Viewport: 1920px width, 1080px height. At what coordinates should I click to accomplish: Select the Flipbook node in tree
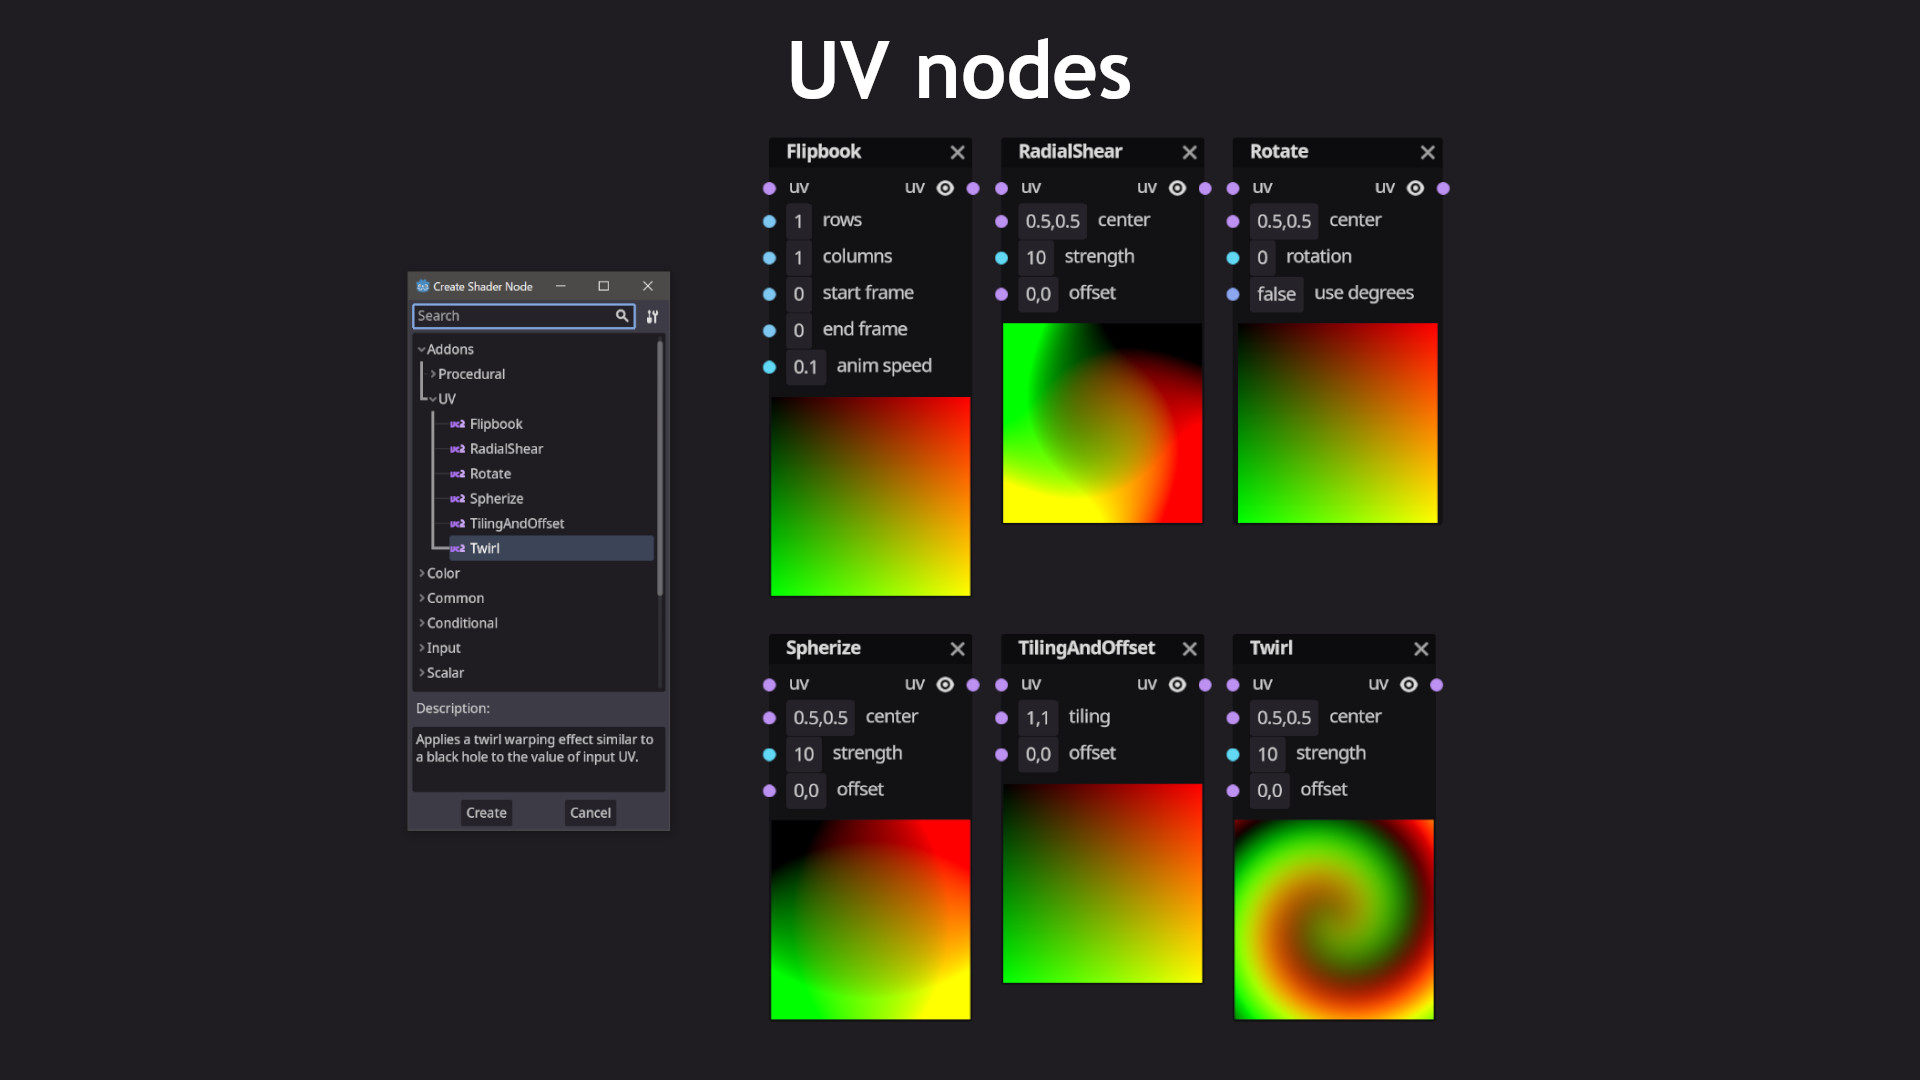(x=496, y=422)
